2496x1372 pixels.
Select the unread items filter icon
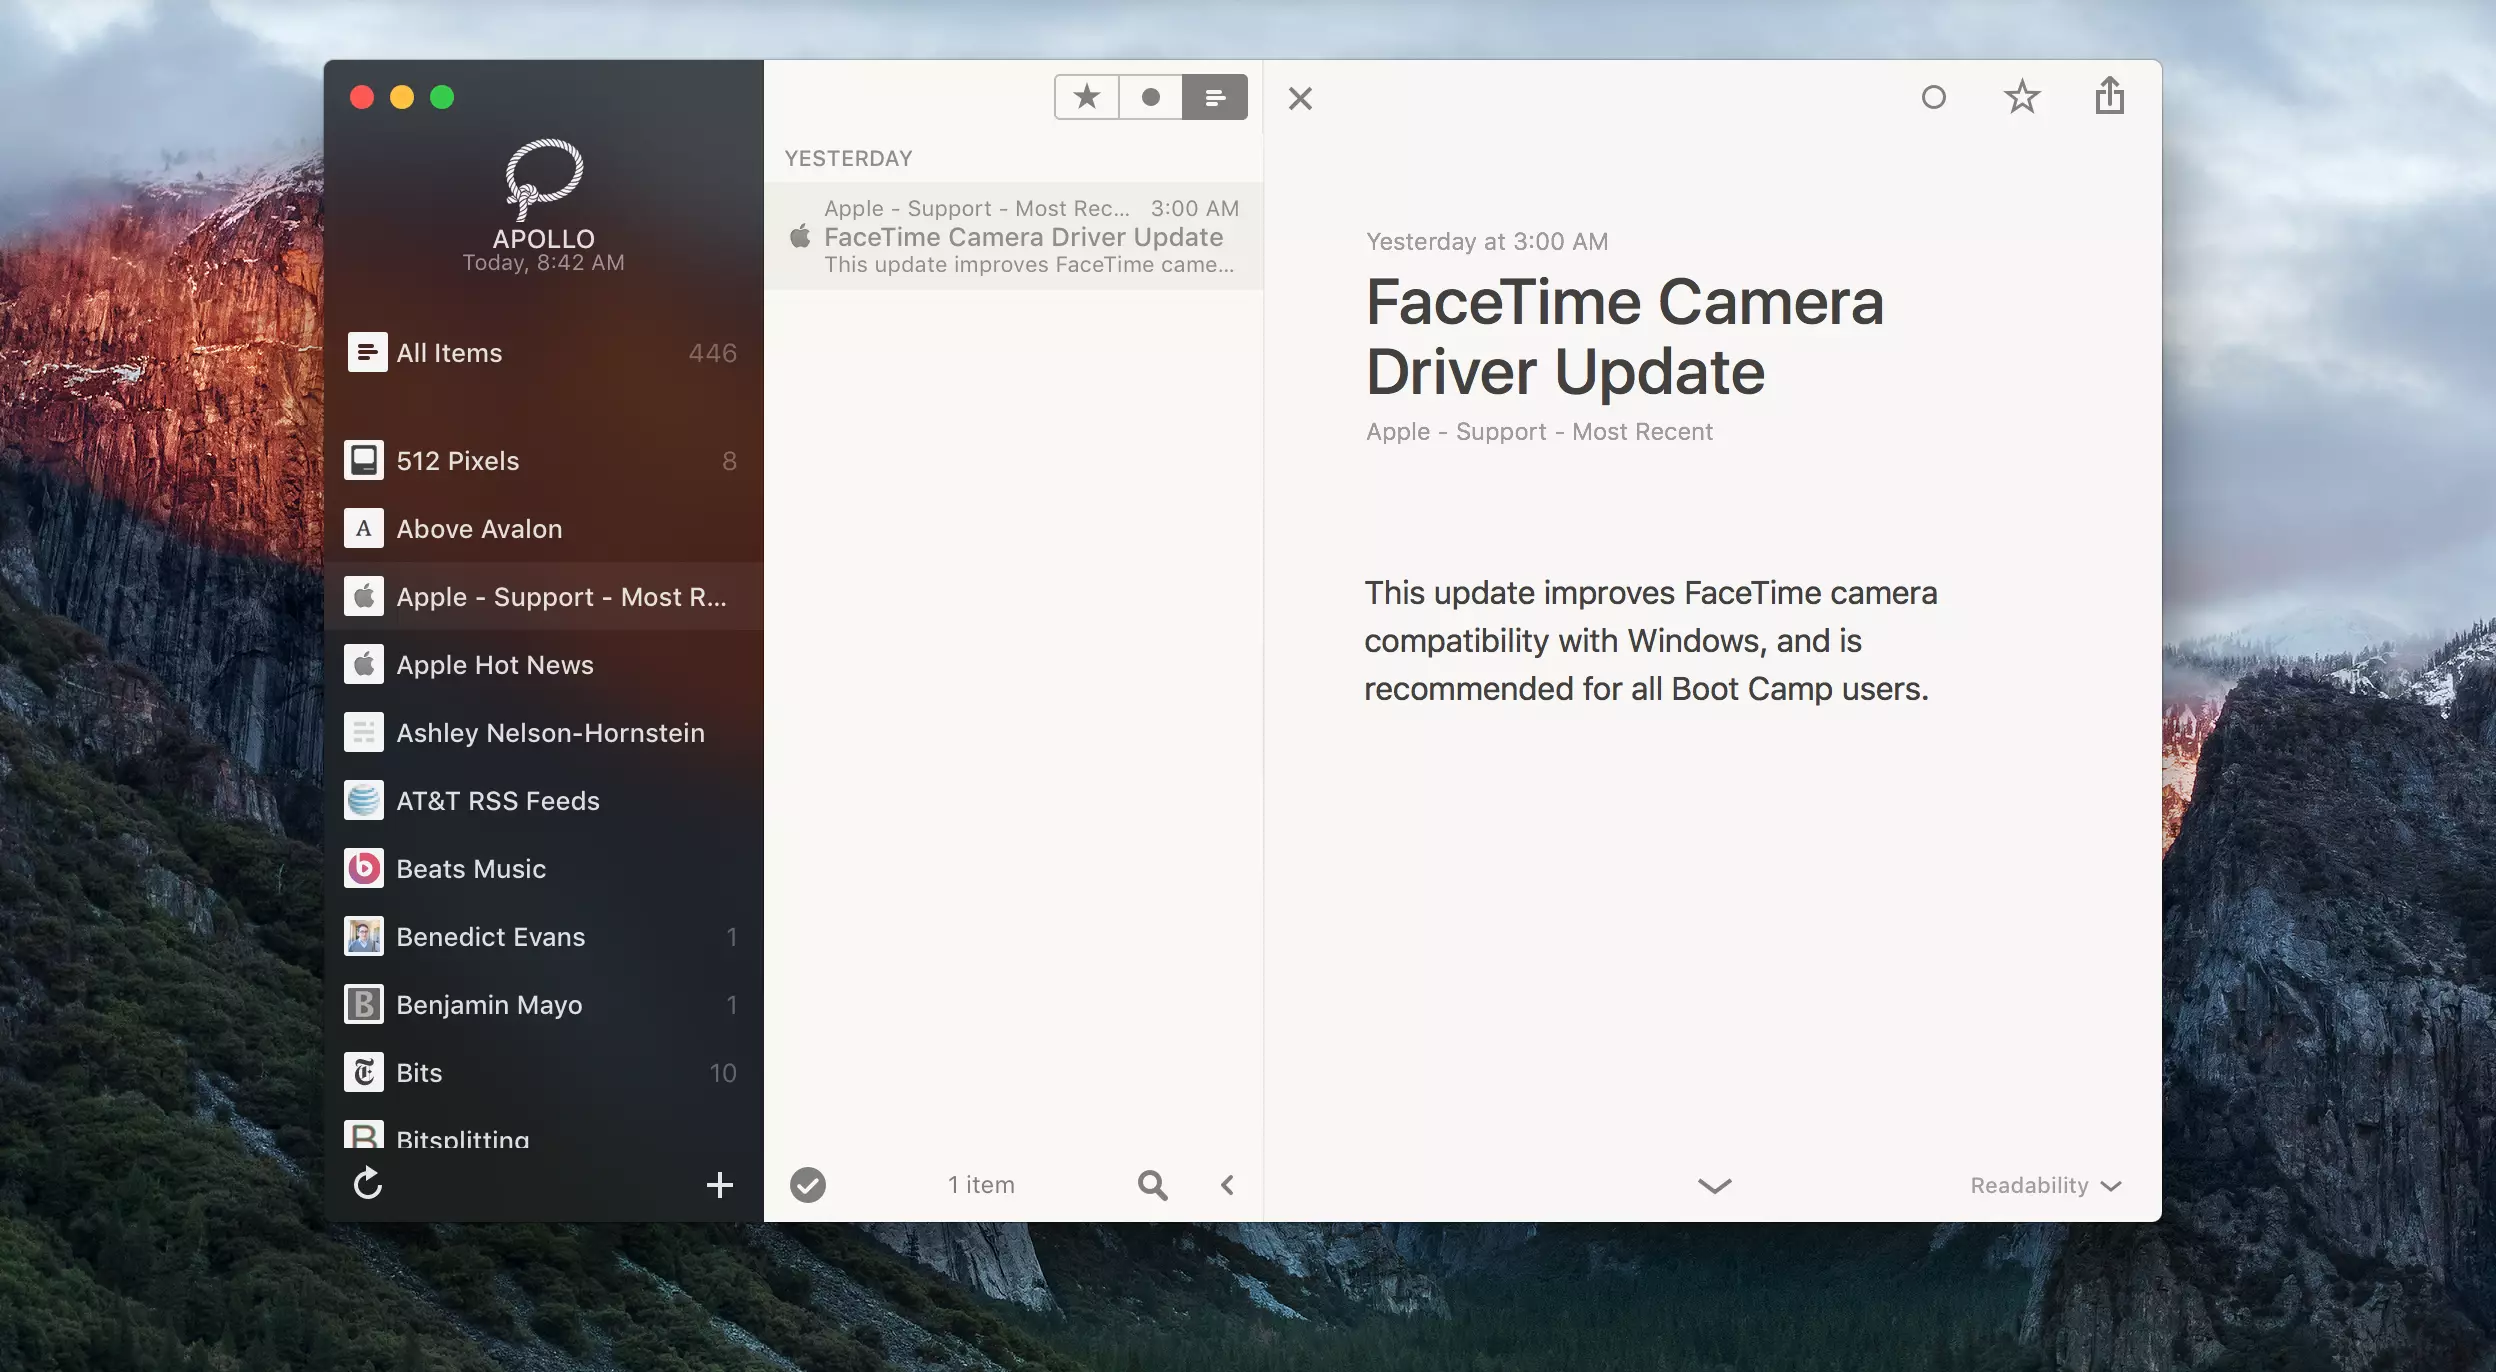click(x=1150, y=96)
